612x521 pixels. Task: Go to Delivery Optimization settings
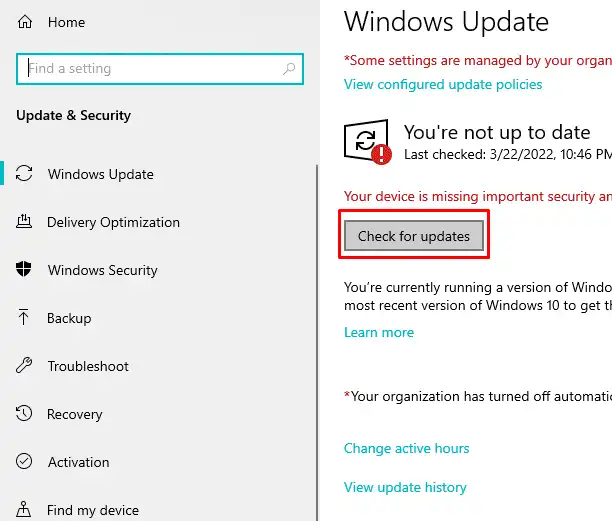pos(113,222)
